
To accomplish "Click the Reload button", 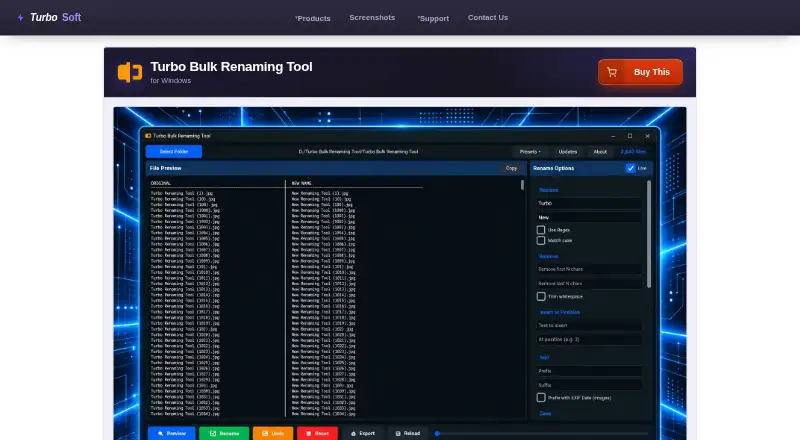I will 408,433.
